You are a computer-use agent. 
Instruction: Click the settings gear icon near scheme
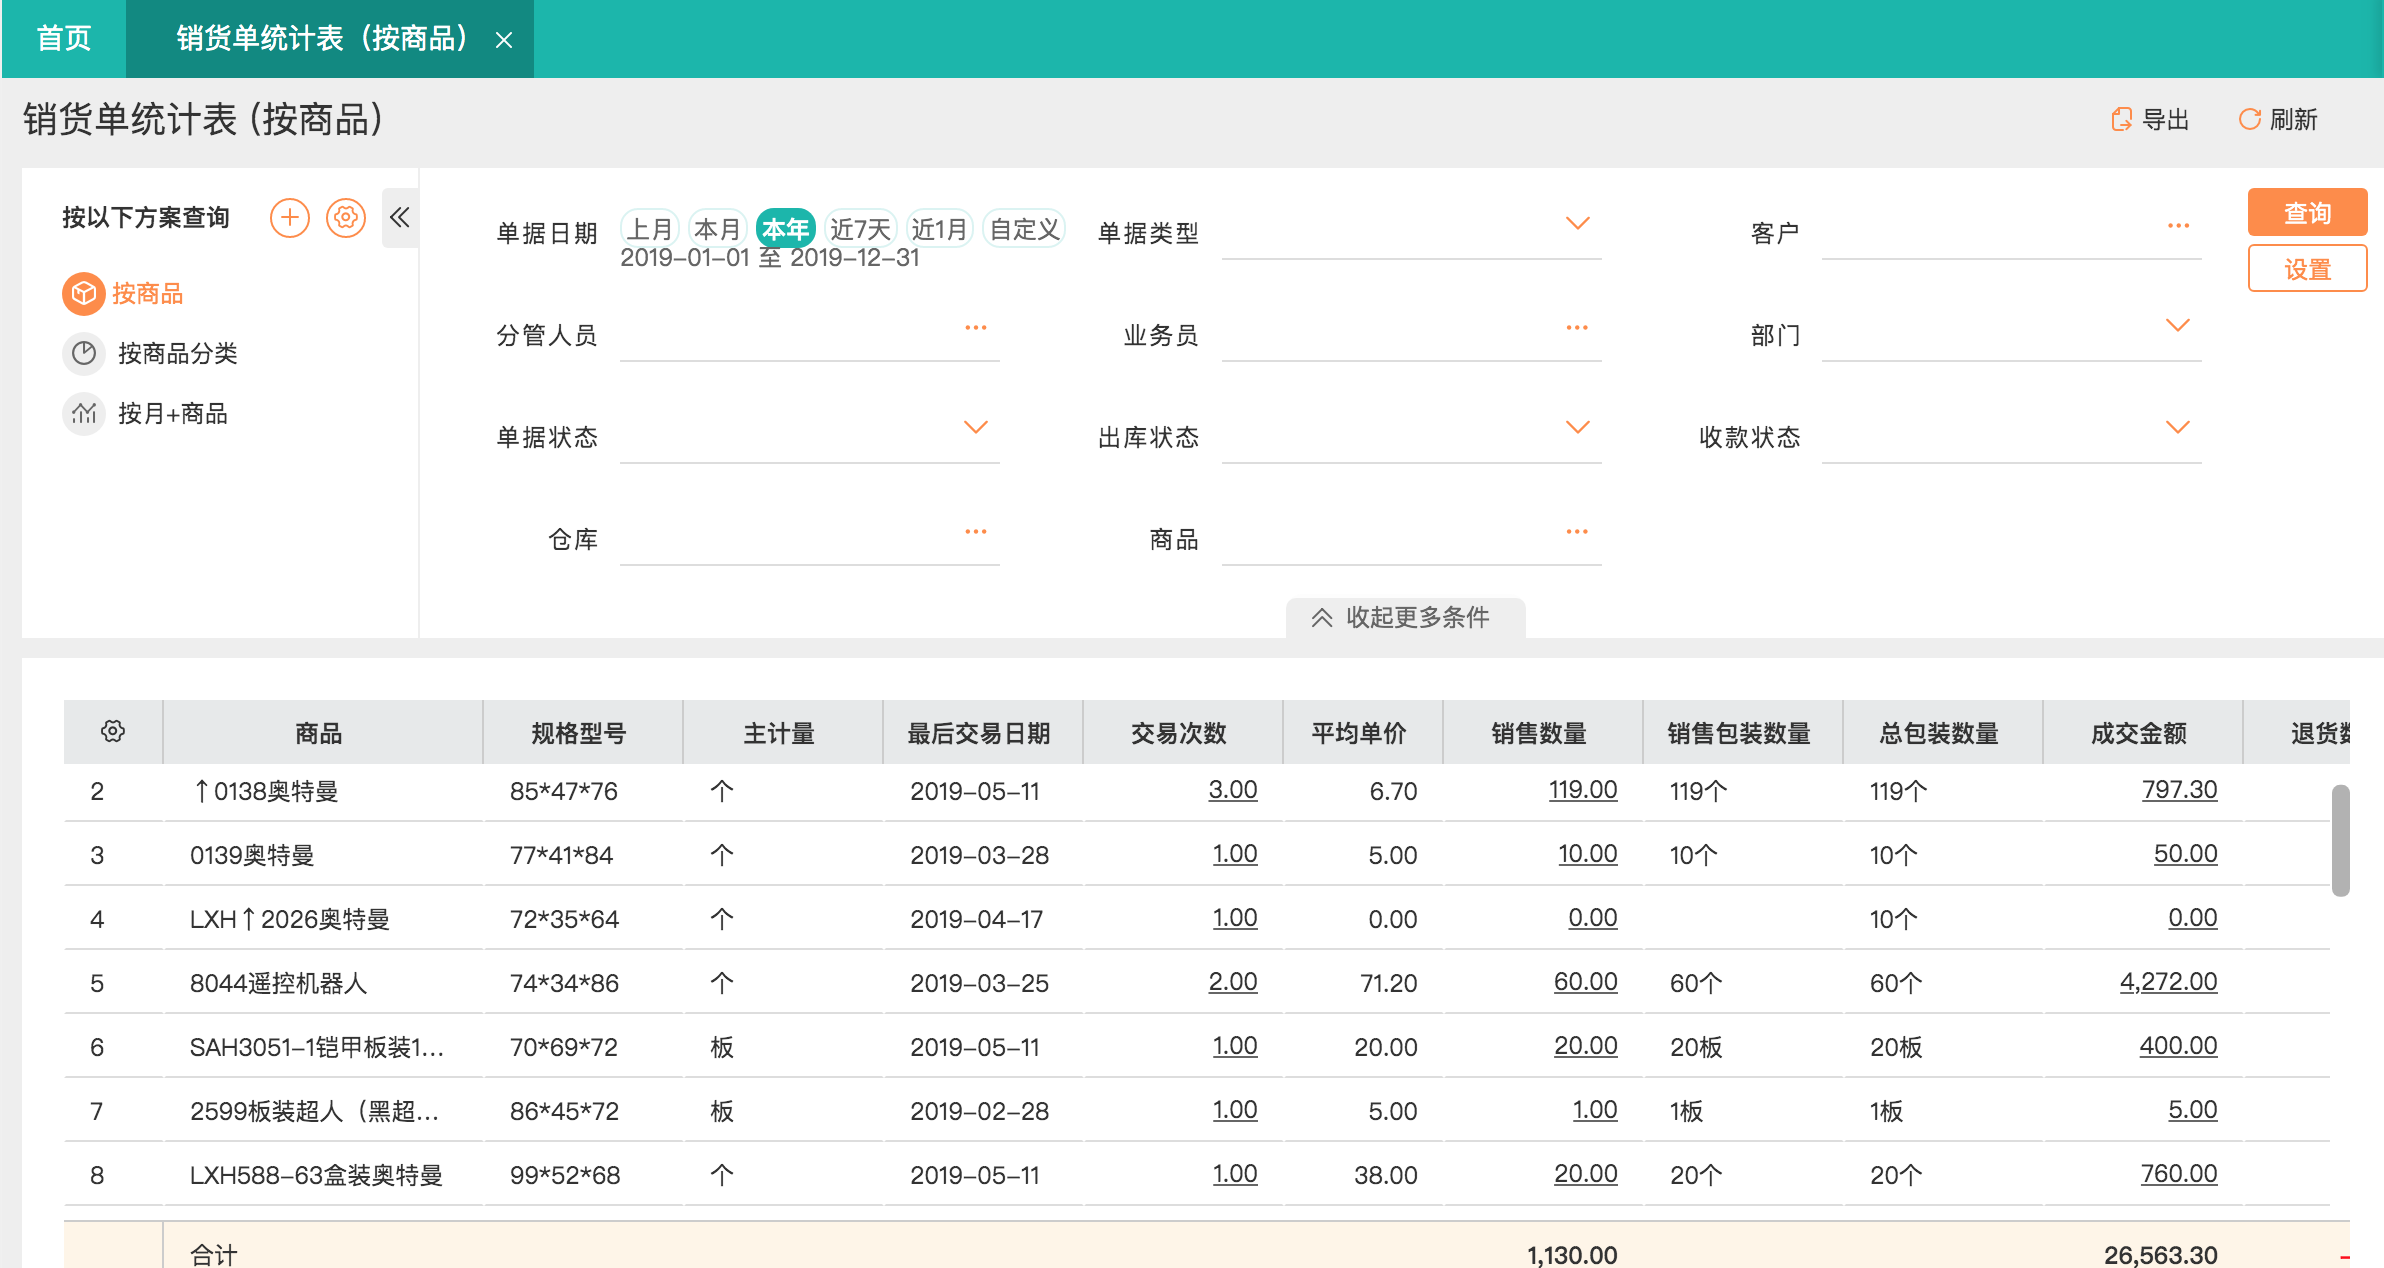[x=344, y=219]
